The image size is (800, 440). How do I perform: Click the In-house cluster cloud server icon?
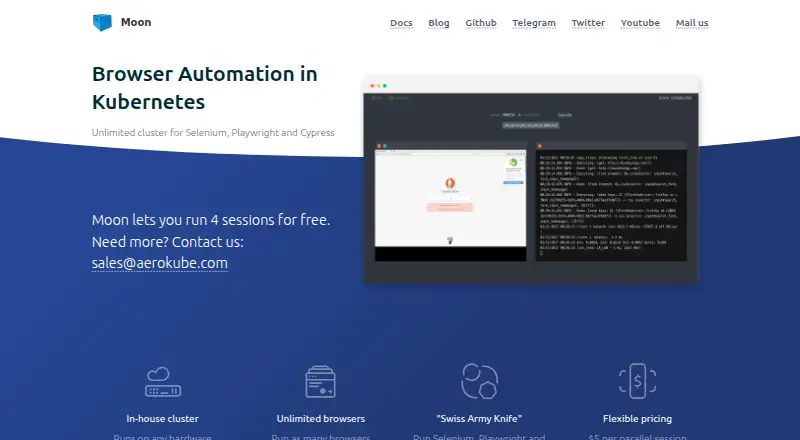click(163, 382)
